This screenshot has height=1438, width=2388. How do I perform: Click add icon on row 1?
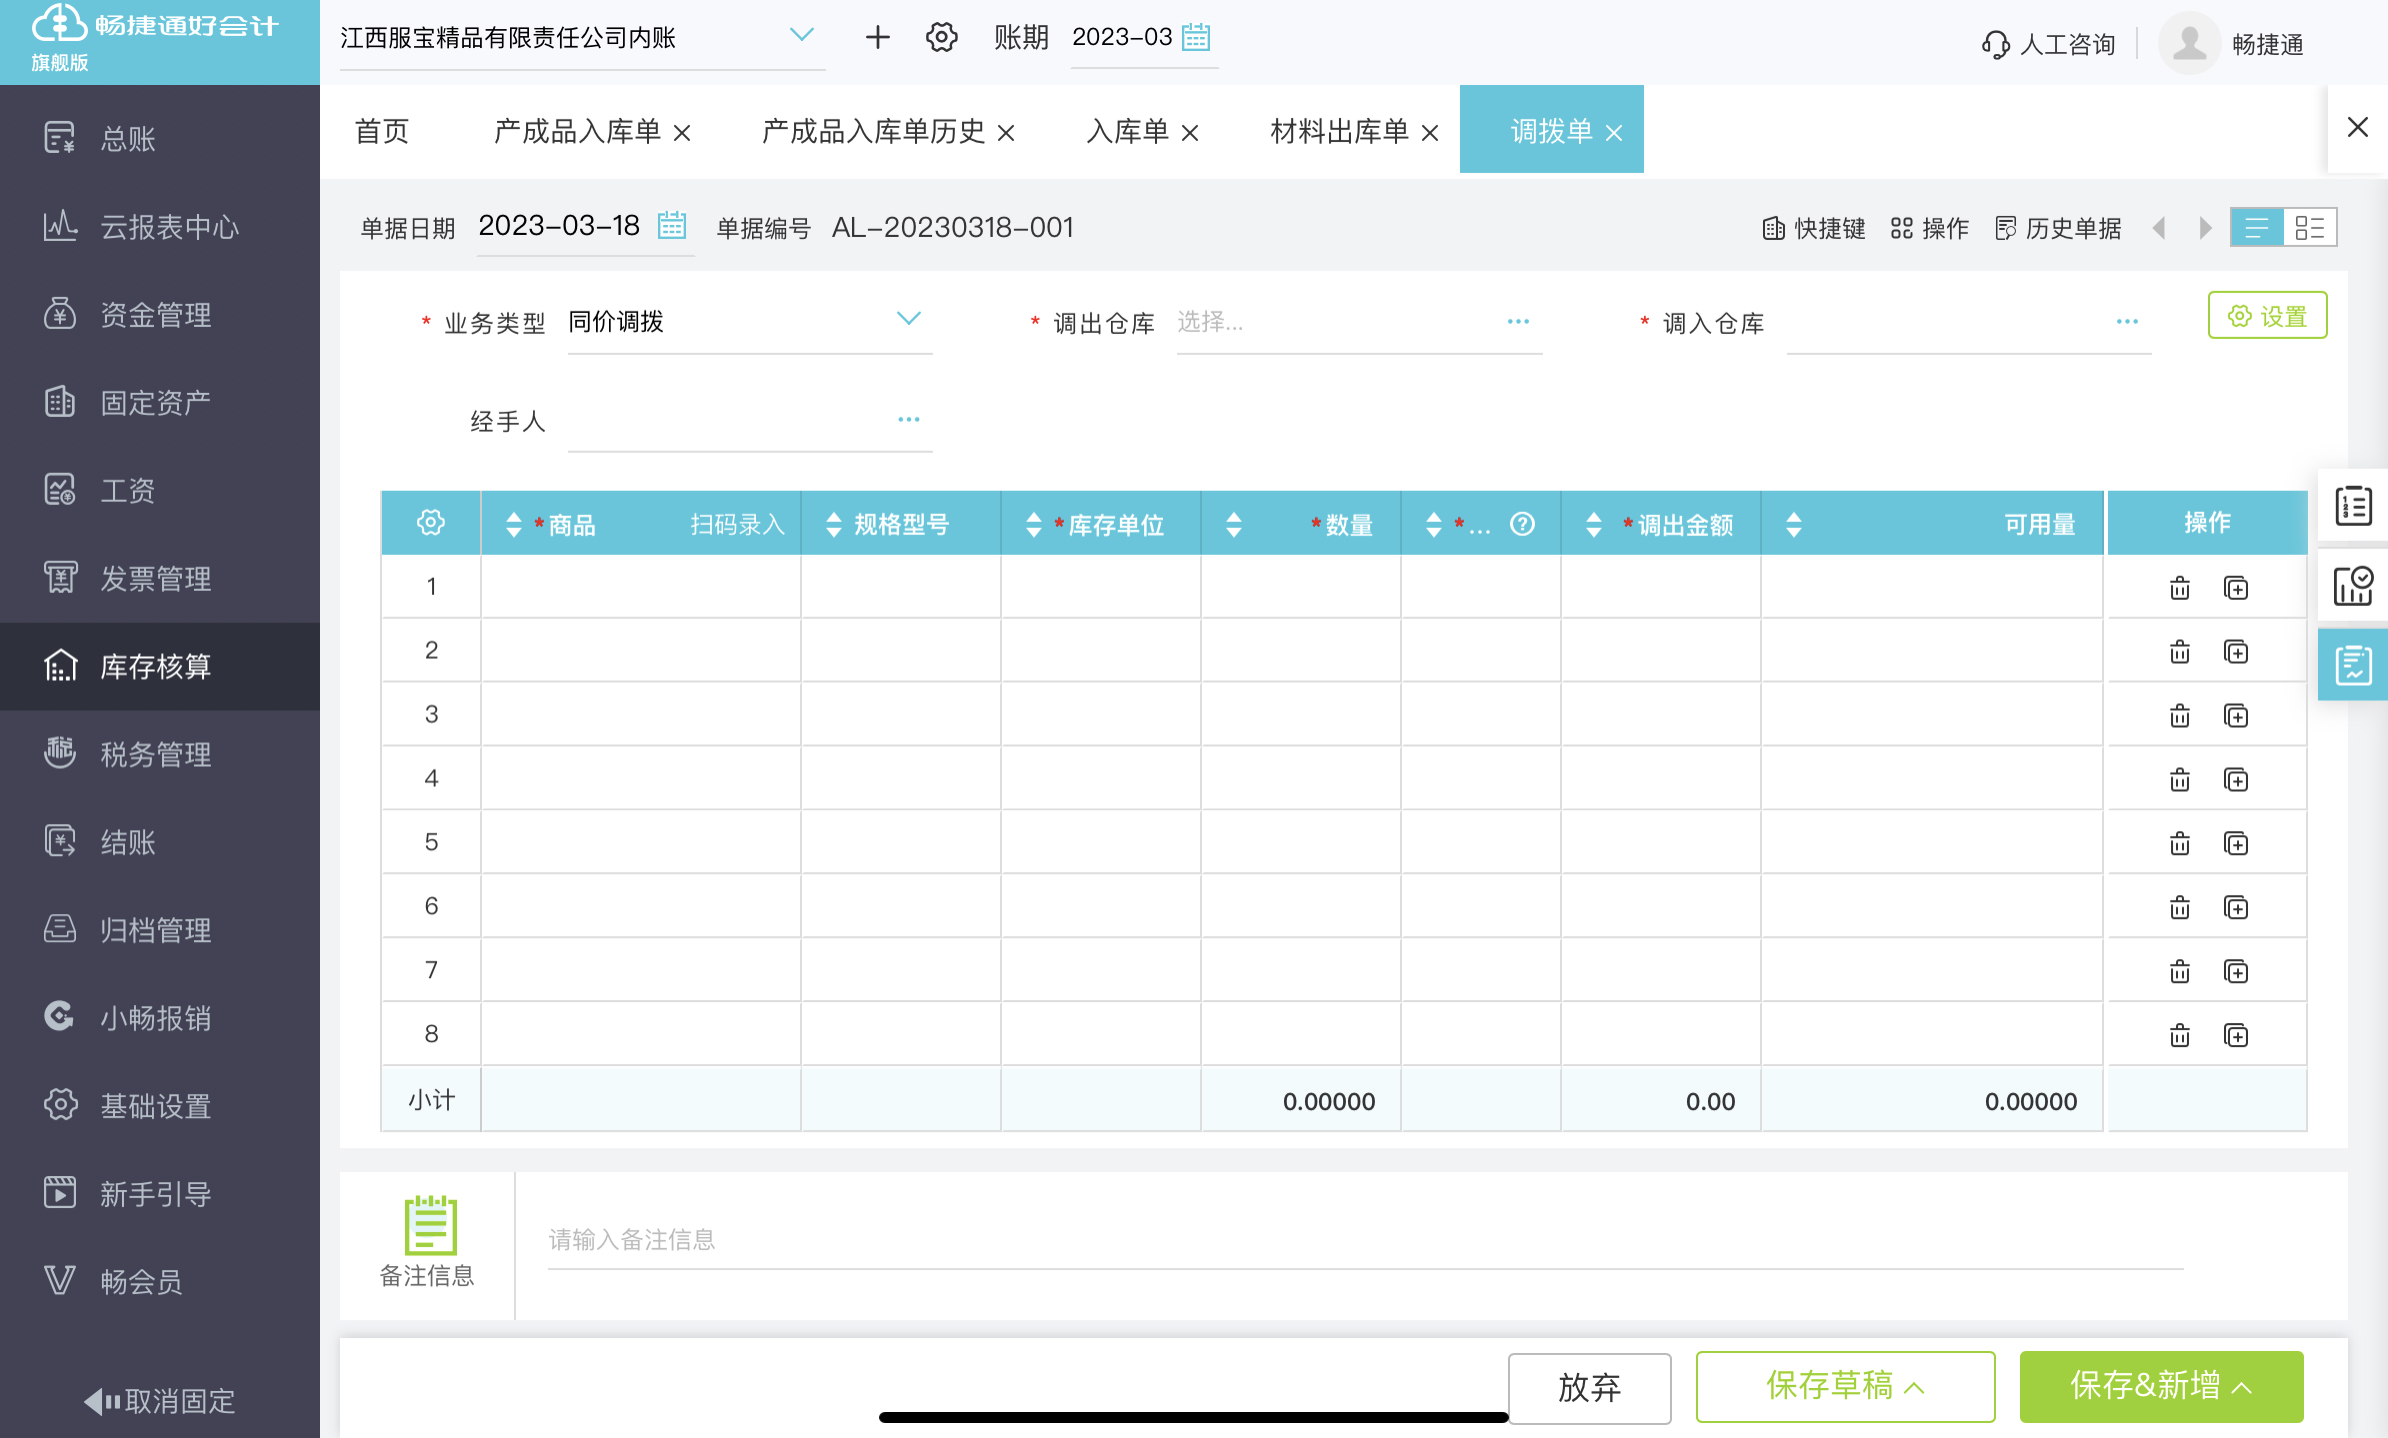click(x=2236, y=585)
